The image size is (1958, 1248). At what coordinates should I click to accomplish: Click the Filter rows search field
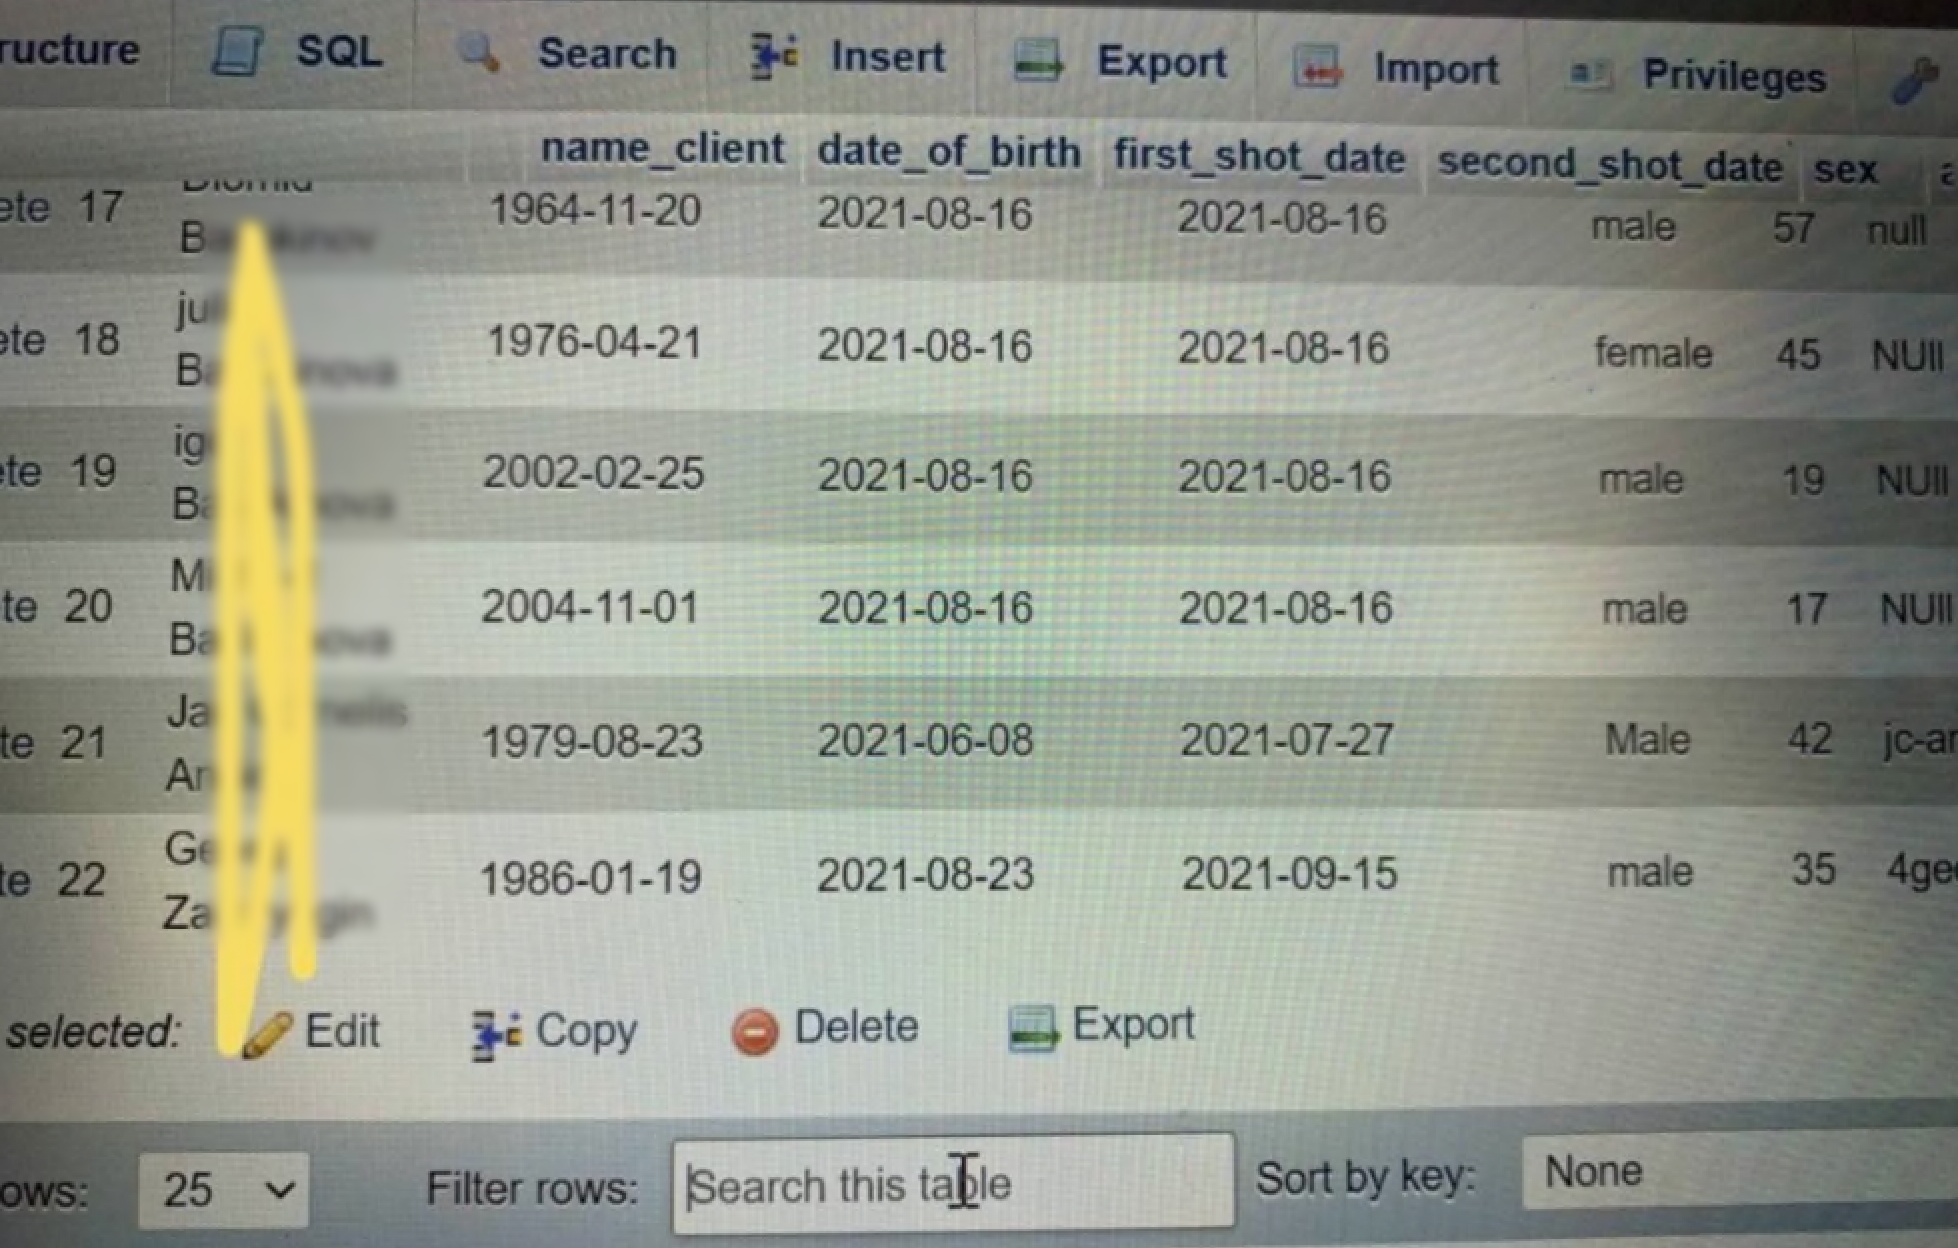pyautogui.click(x=953, y=1185)
